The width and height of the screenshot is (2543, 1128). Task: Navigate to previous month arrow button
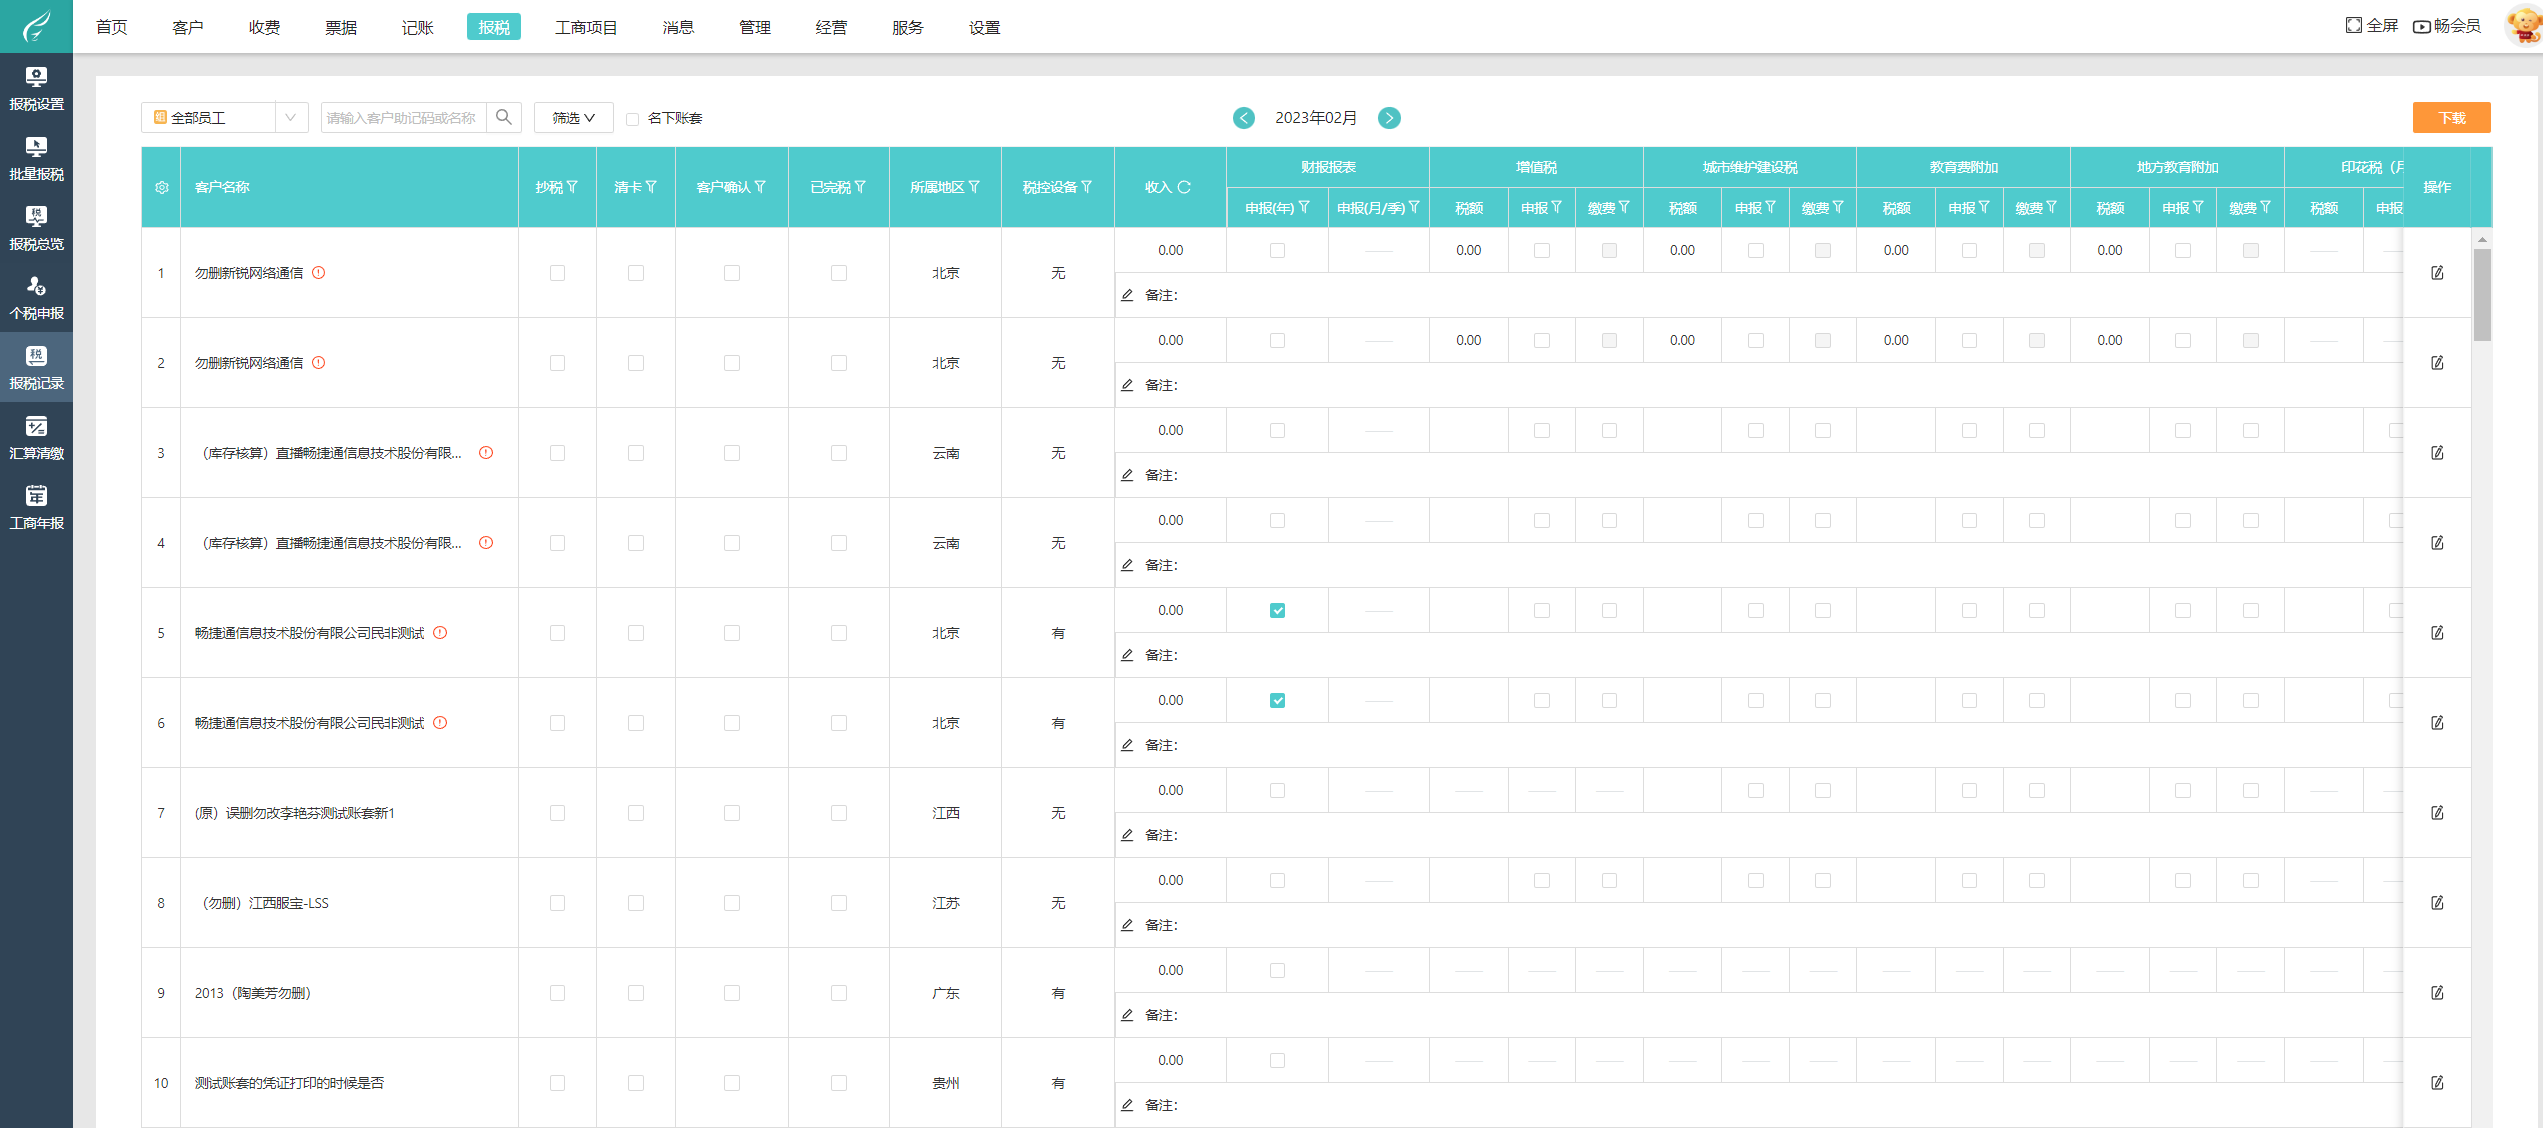[1244, 117]
